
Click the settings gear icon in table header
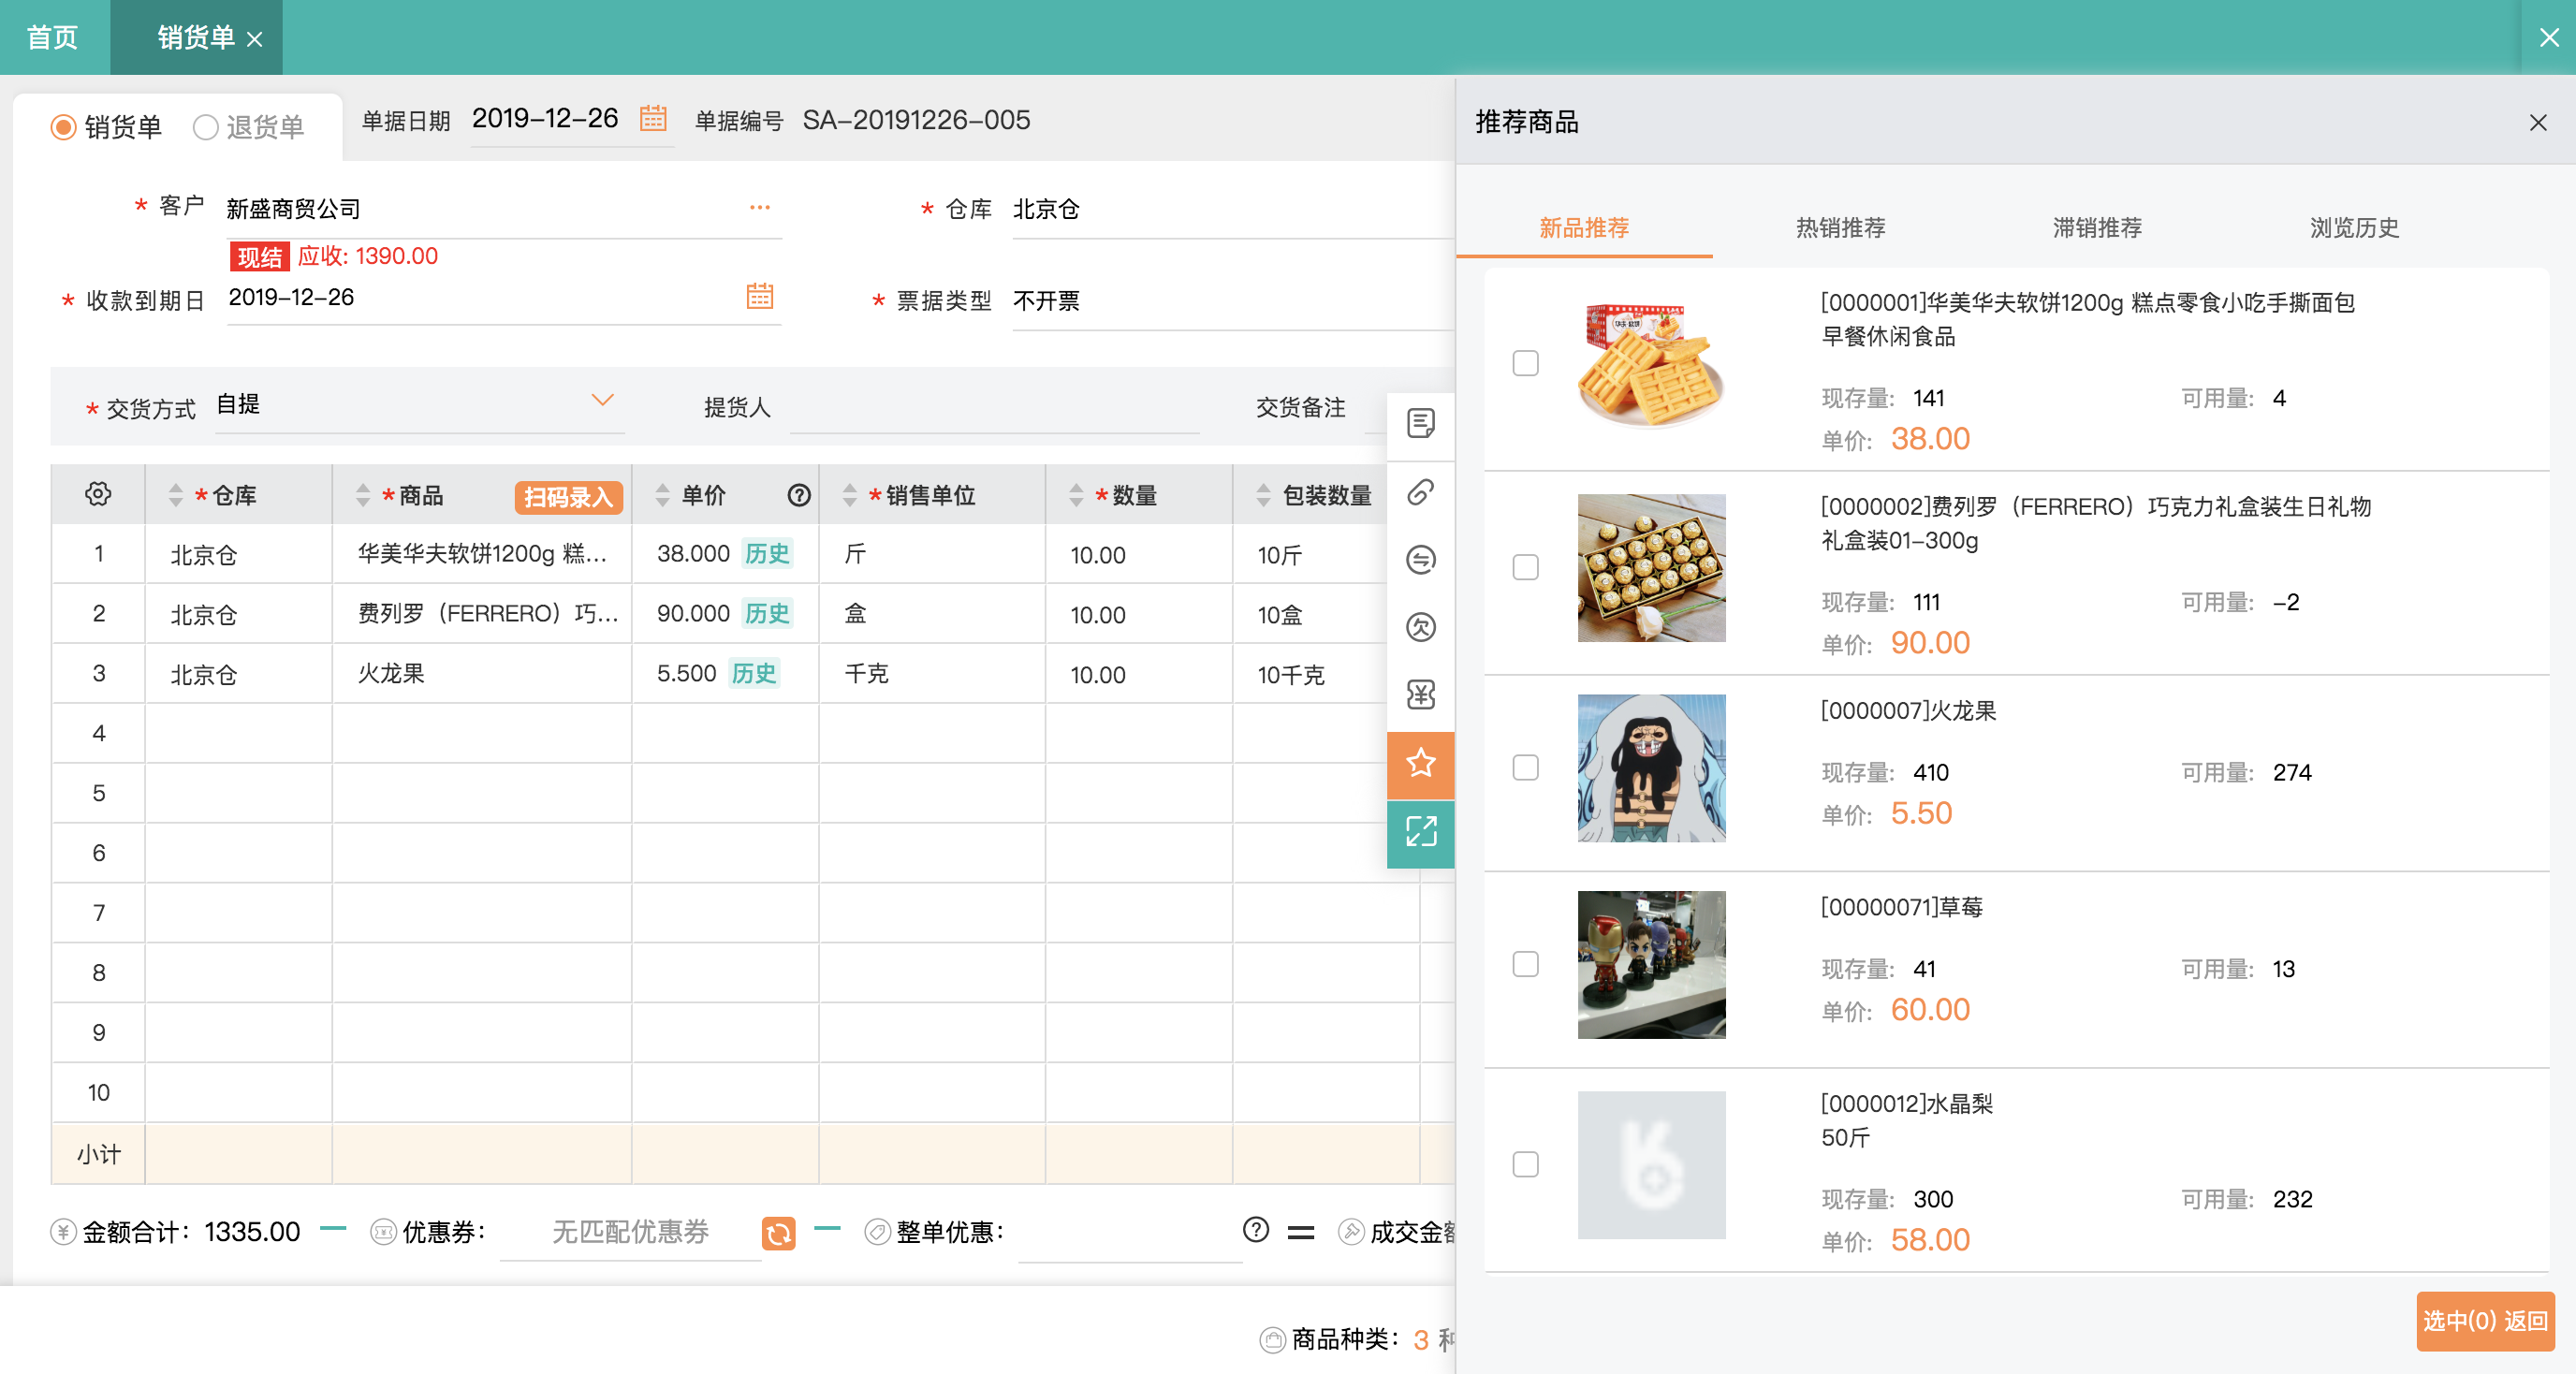pyautogui.click(x=97, y=495)
